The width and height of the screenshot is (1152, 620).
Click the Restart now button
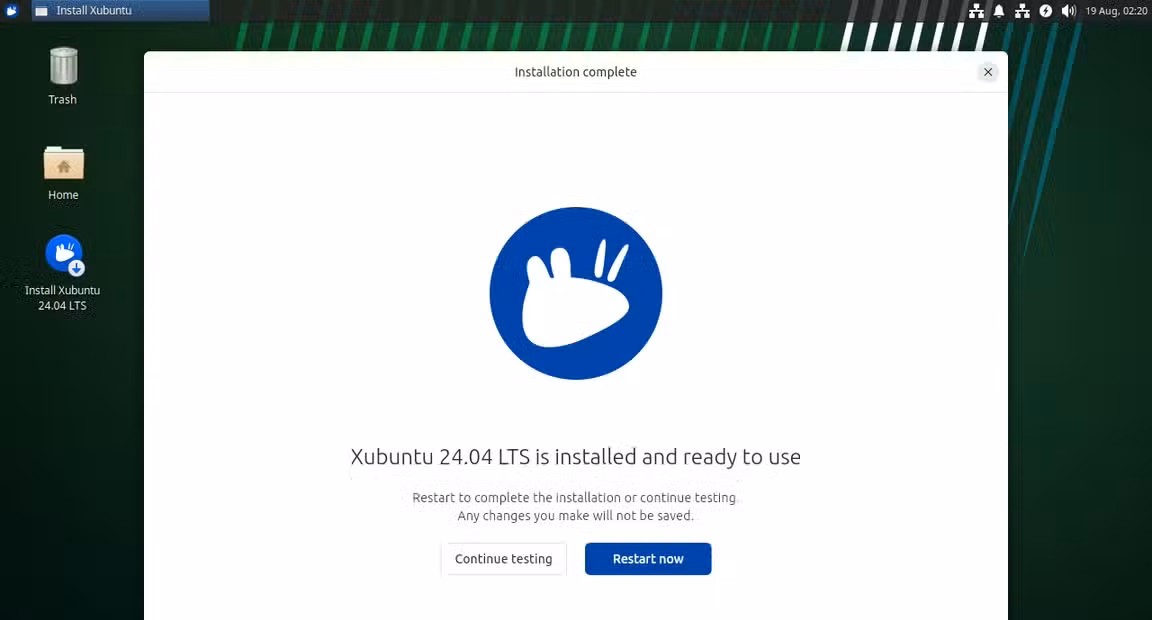[x=648, y=559]
